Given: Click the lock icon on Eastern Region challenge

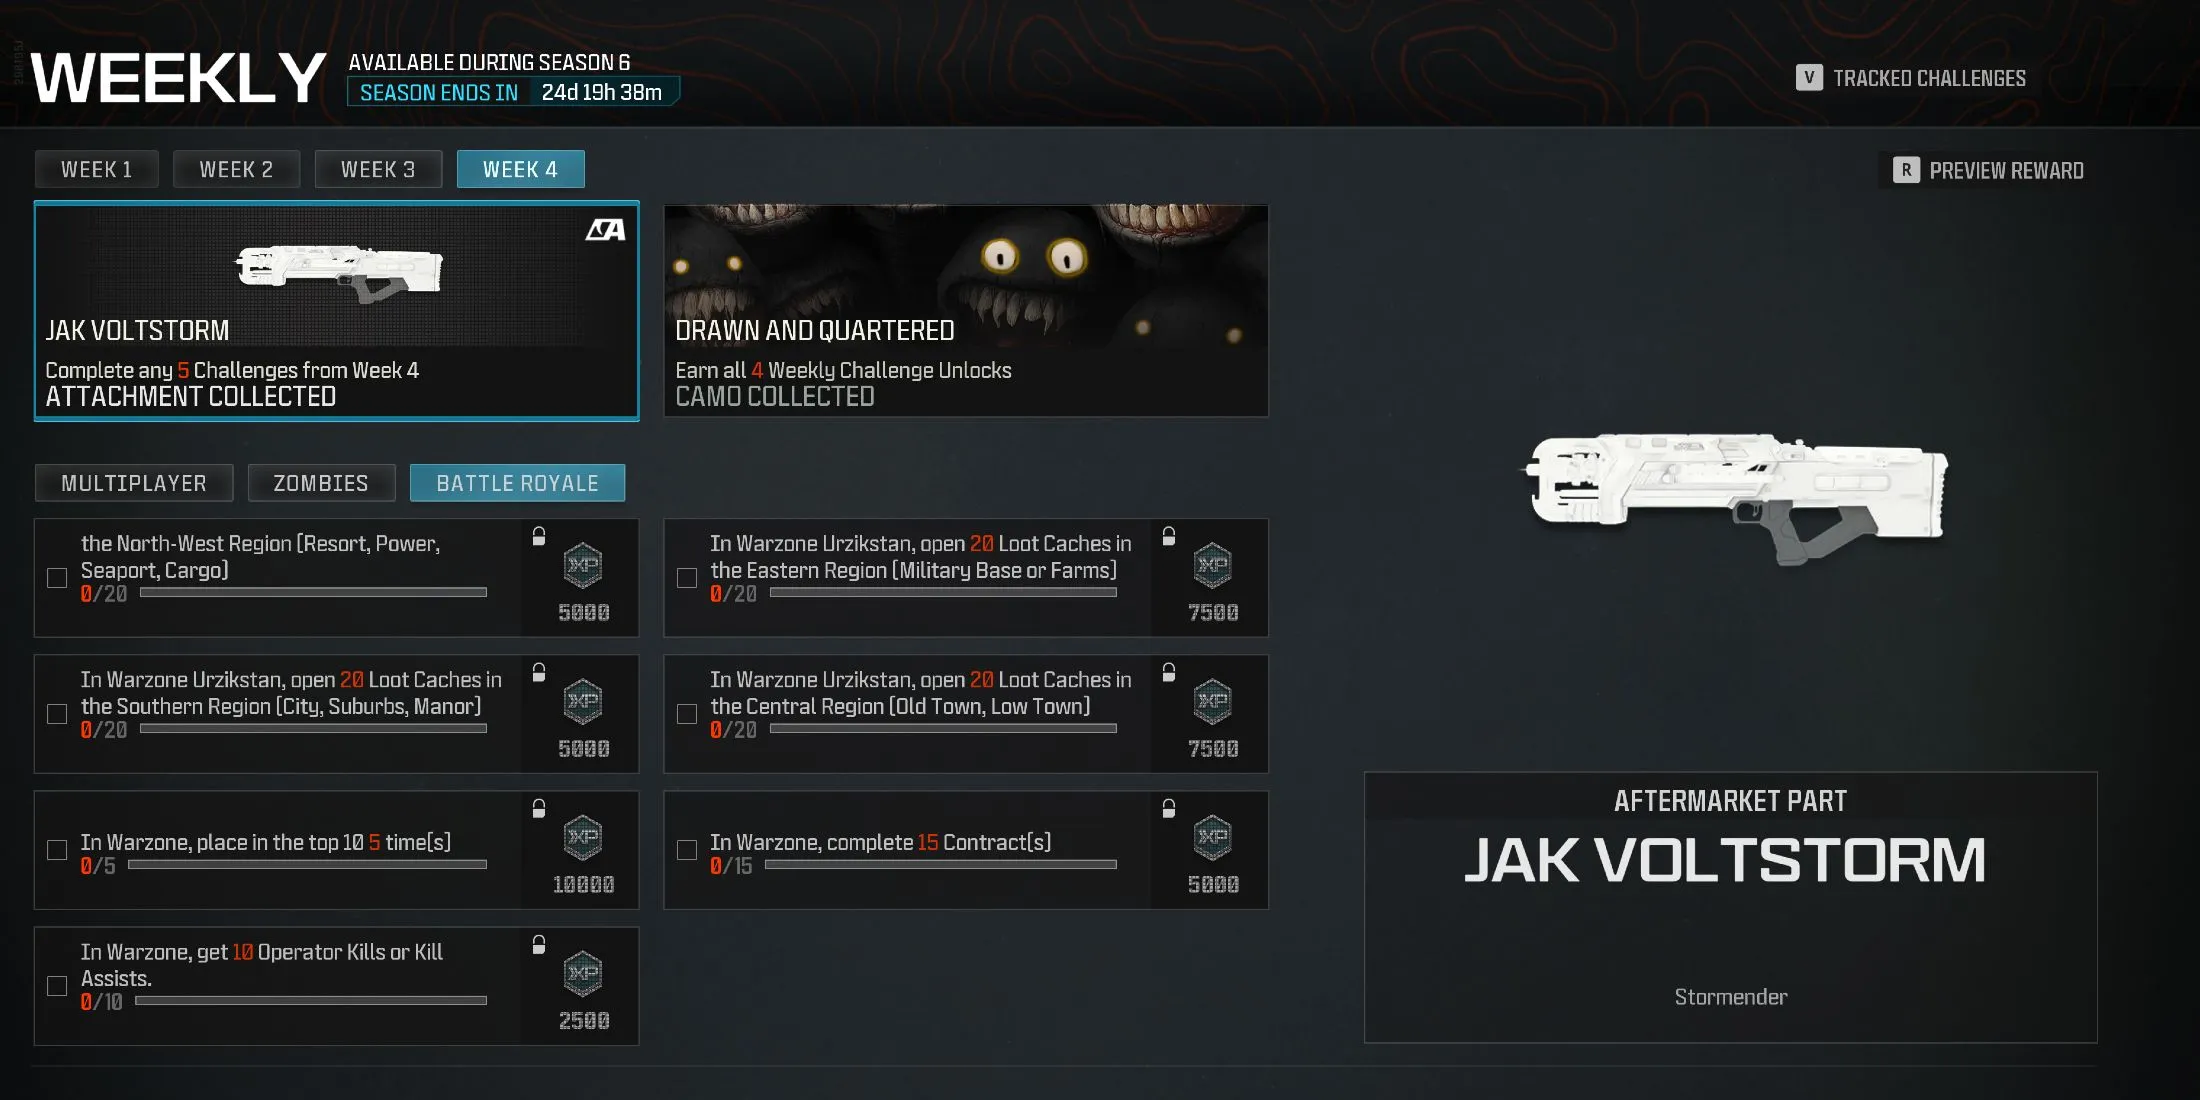Looking at the screenshot, I should [1166, 533].
